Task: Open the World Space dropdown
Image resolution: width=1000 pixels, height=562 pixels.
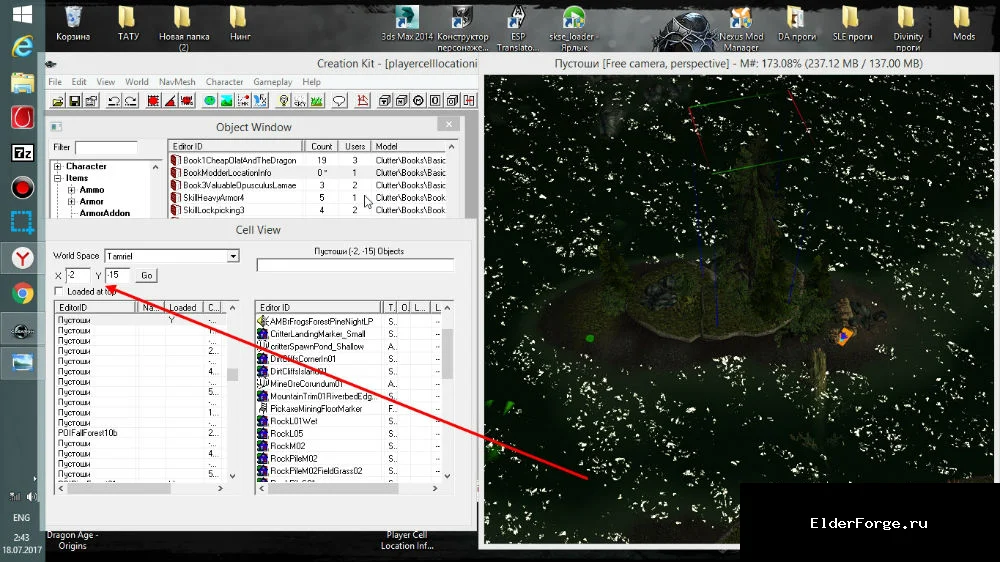Action: [x=234, y=256]
